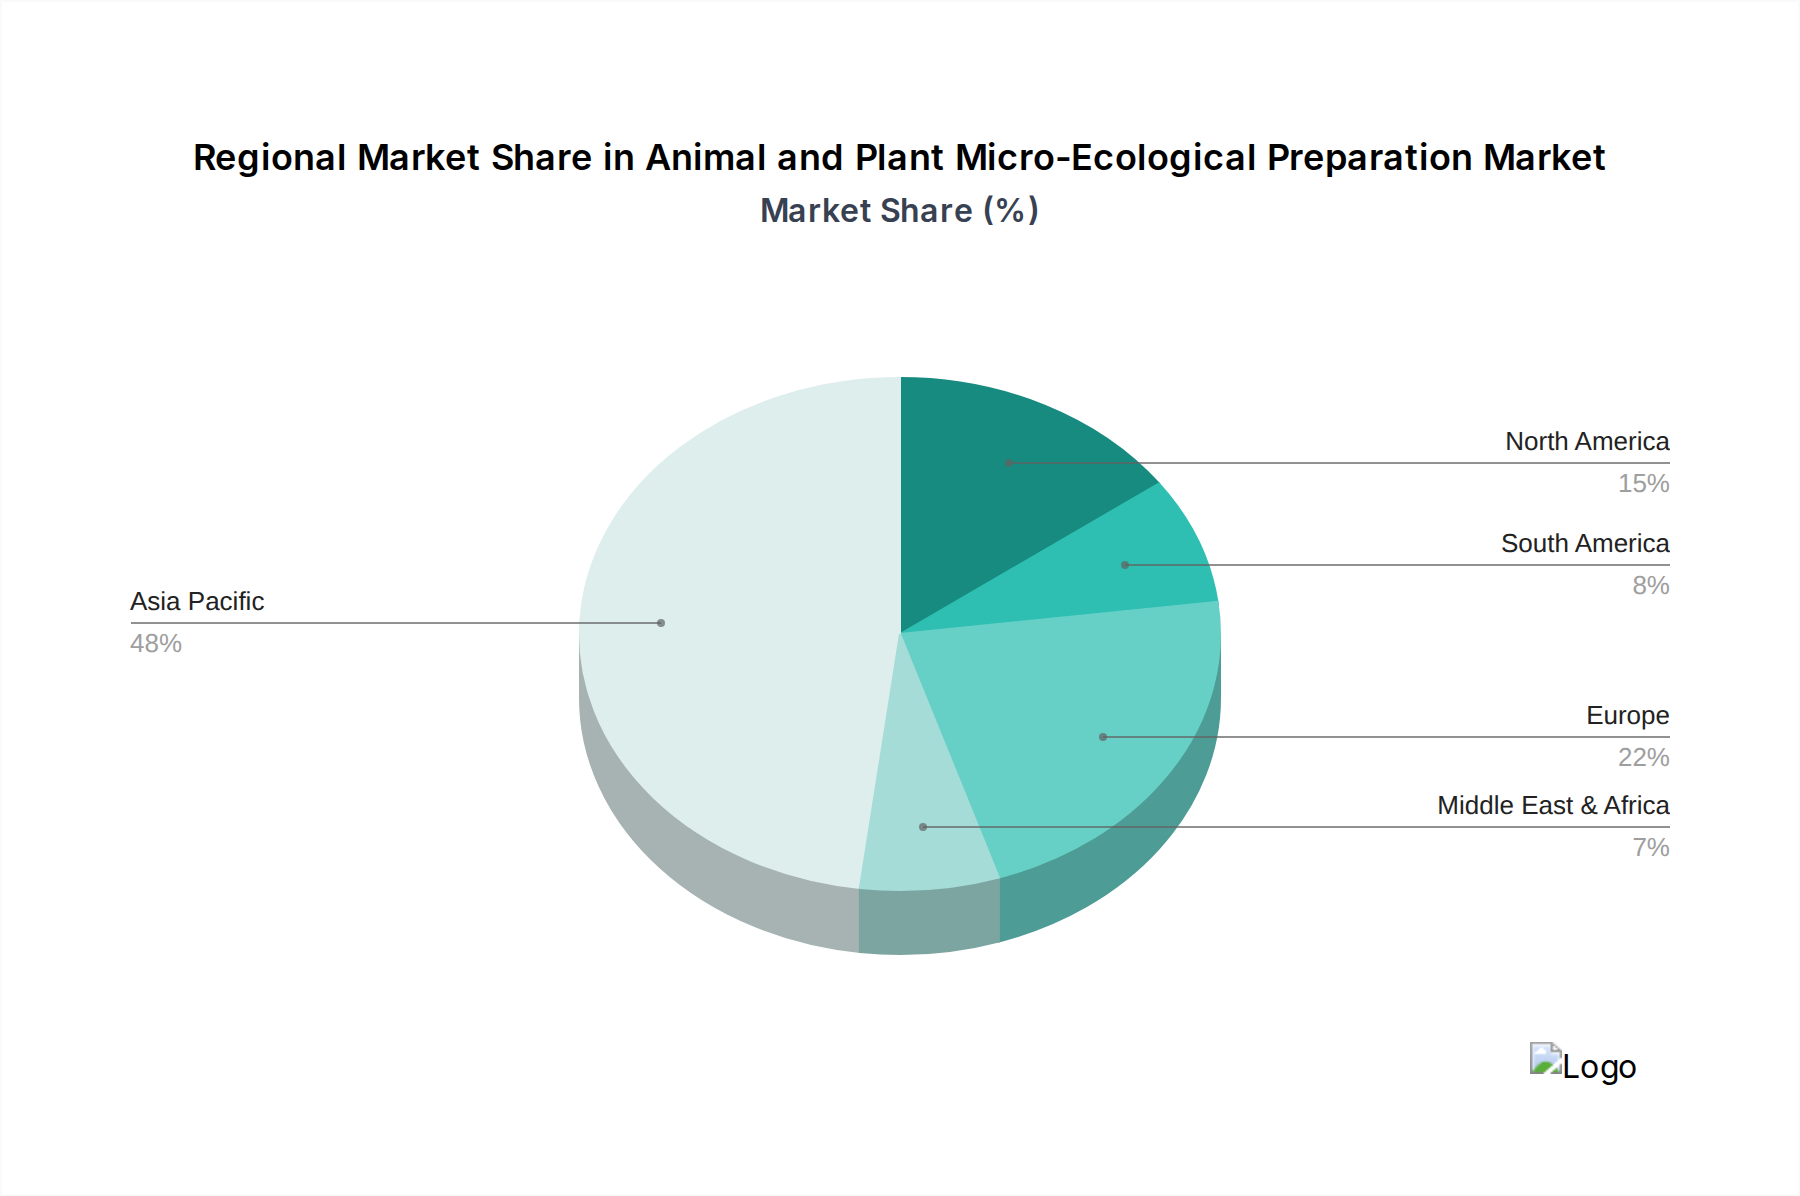Click the Middle East & Africa label
1800x1196 pixels.
click(1553, 805)
